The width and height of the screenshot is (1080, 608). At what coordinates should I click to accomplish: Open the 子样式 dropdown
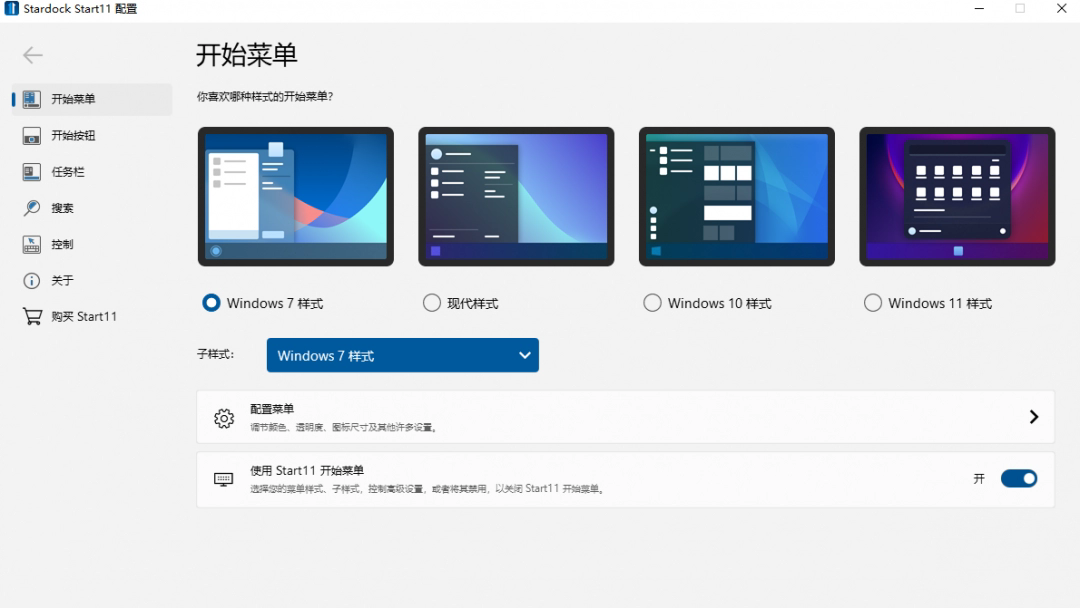pyautogui.click(x=403, y=355)
